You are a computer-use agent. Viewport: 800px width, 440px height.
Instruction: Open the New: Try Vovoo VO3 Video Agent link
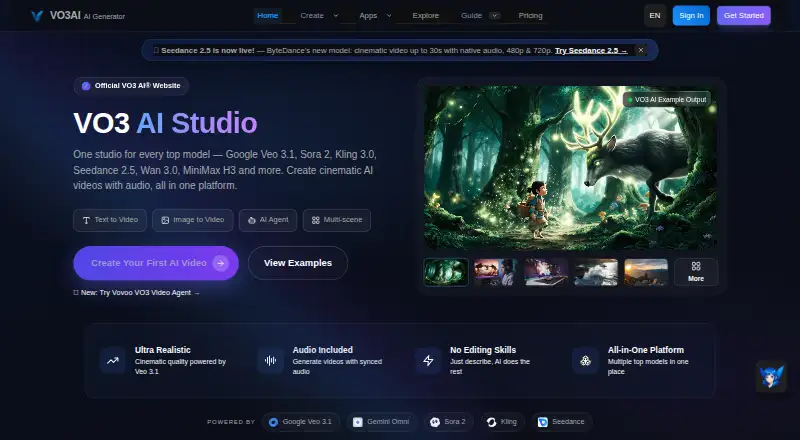click(x=137, y=292)
